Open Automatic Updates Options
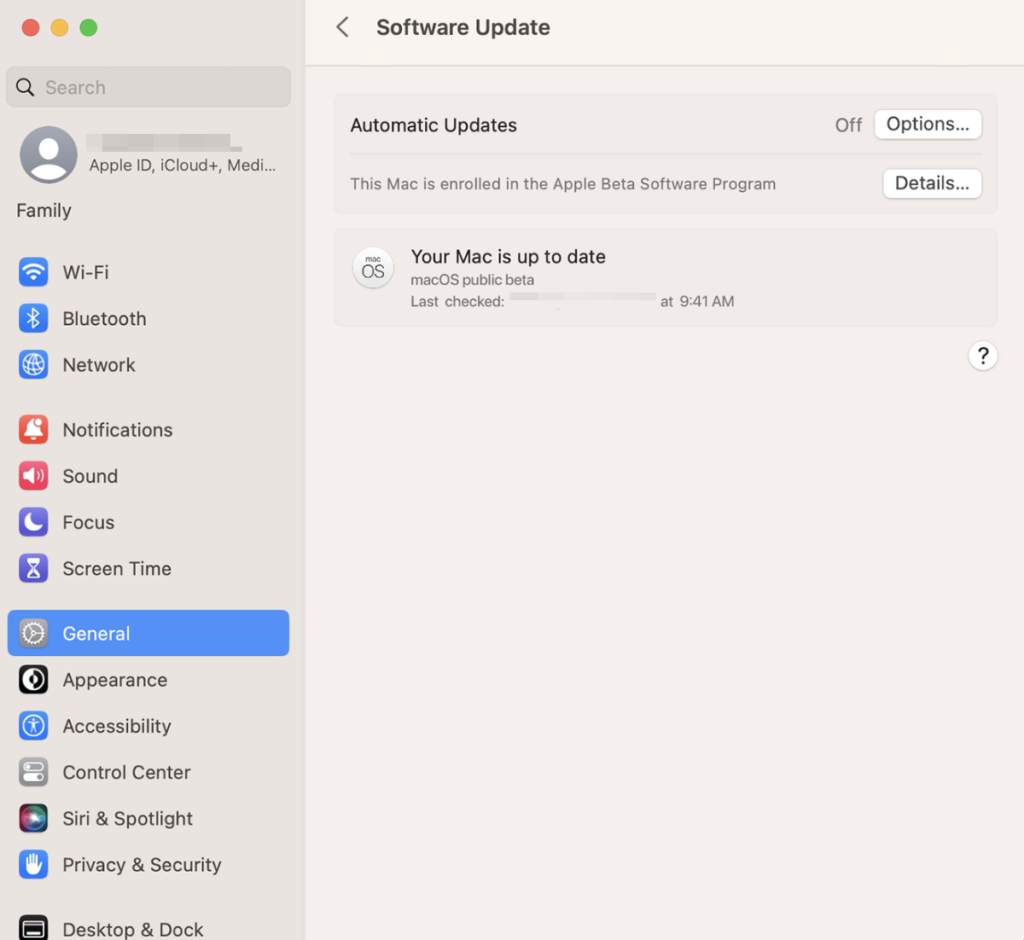The height and width of the screenshot is (940, 1024). [927, 124]
